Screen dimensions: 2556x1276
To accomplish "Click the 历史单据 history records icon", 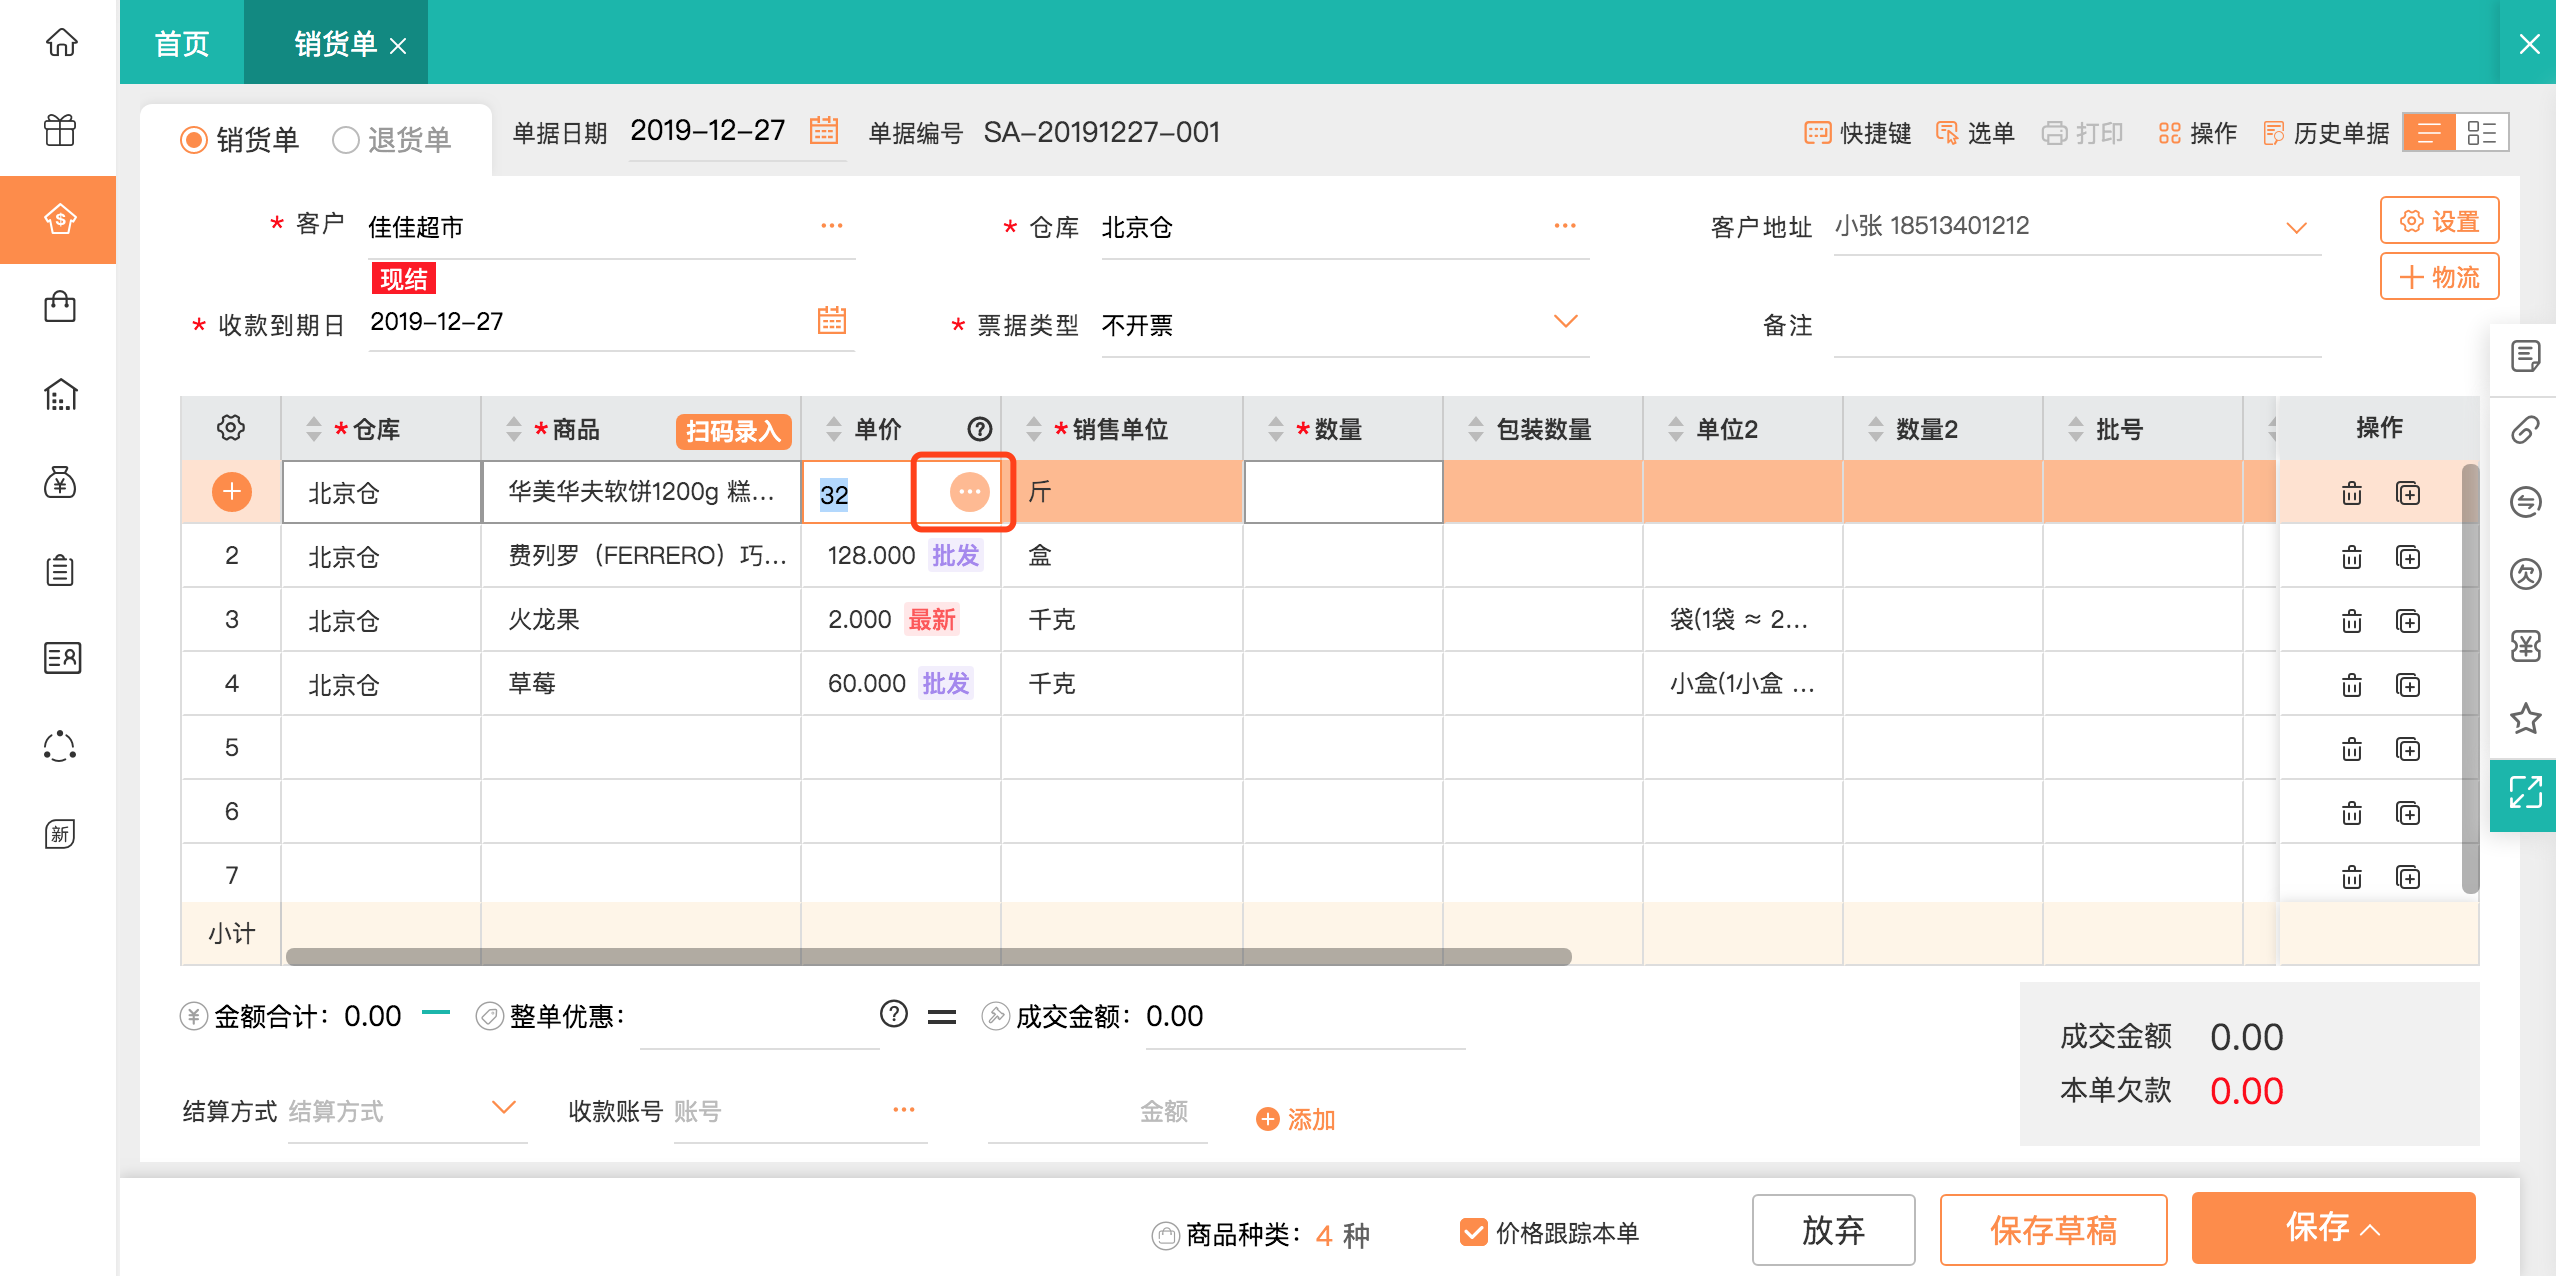I will tap(2329, 134).
